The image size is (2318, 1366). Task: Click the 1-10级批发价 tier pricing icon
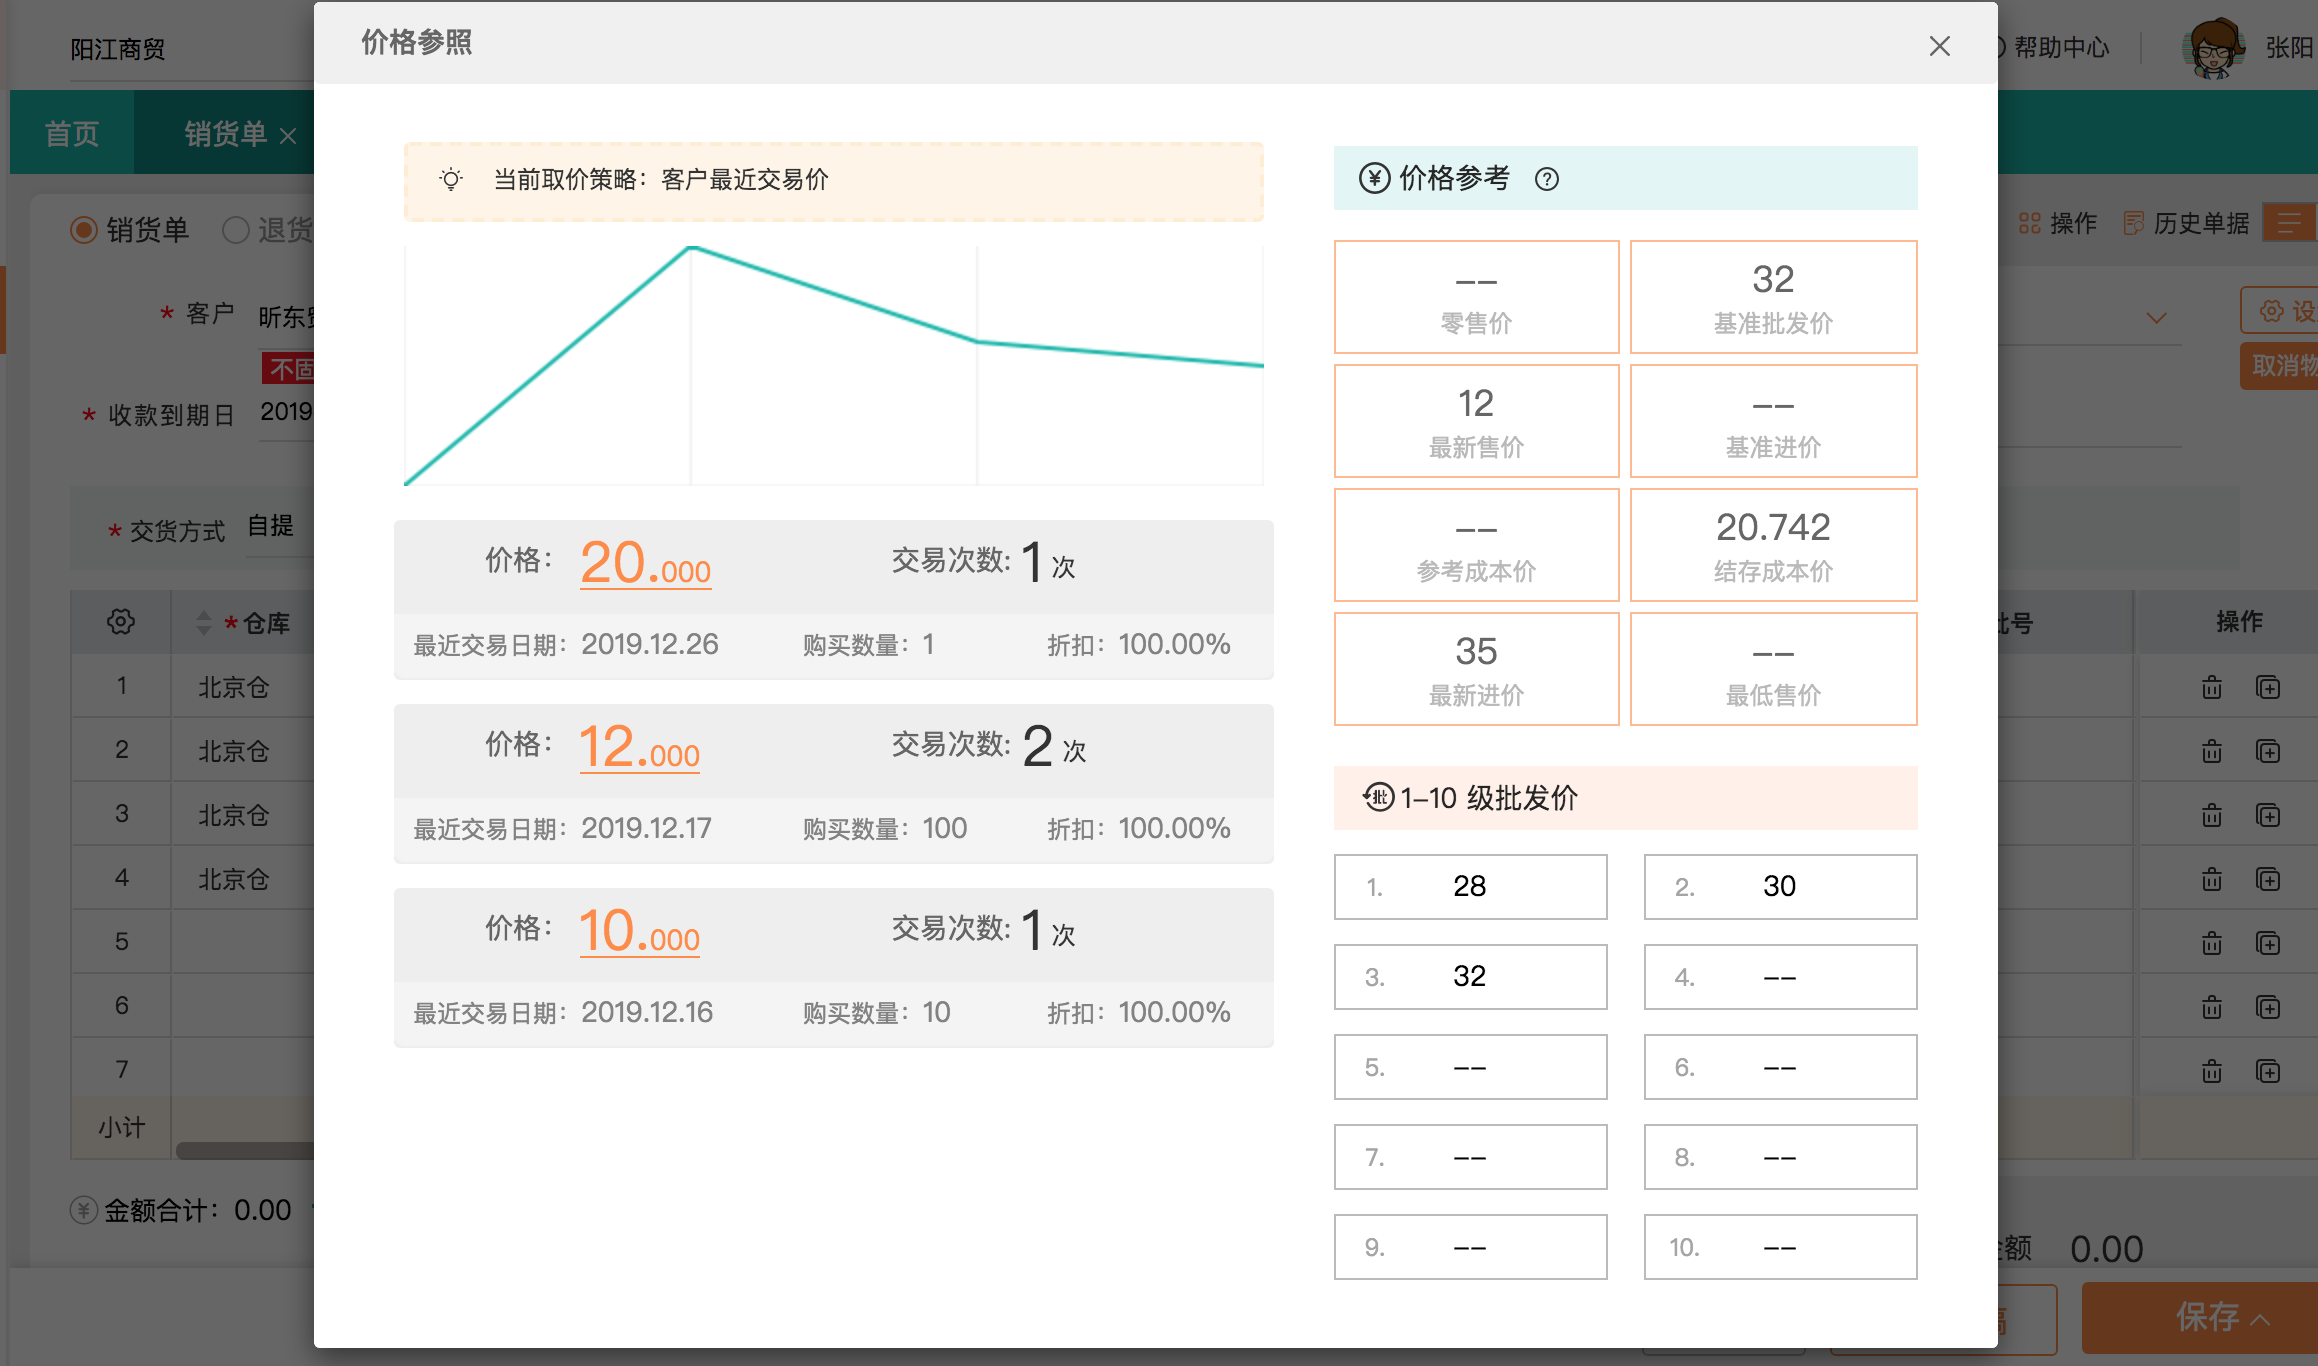coord(1370,797)
